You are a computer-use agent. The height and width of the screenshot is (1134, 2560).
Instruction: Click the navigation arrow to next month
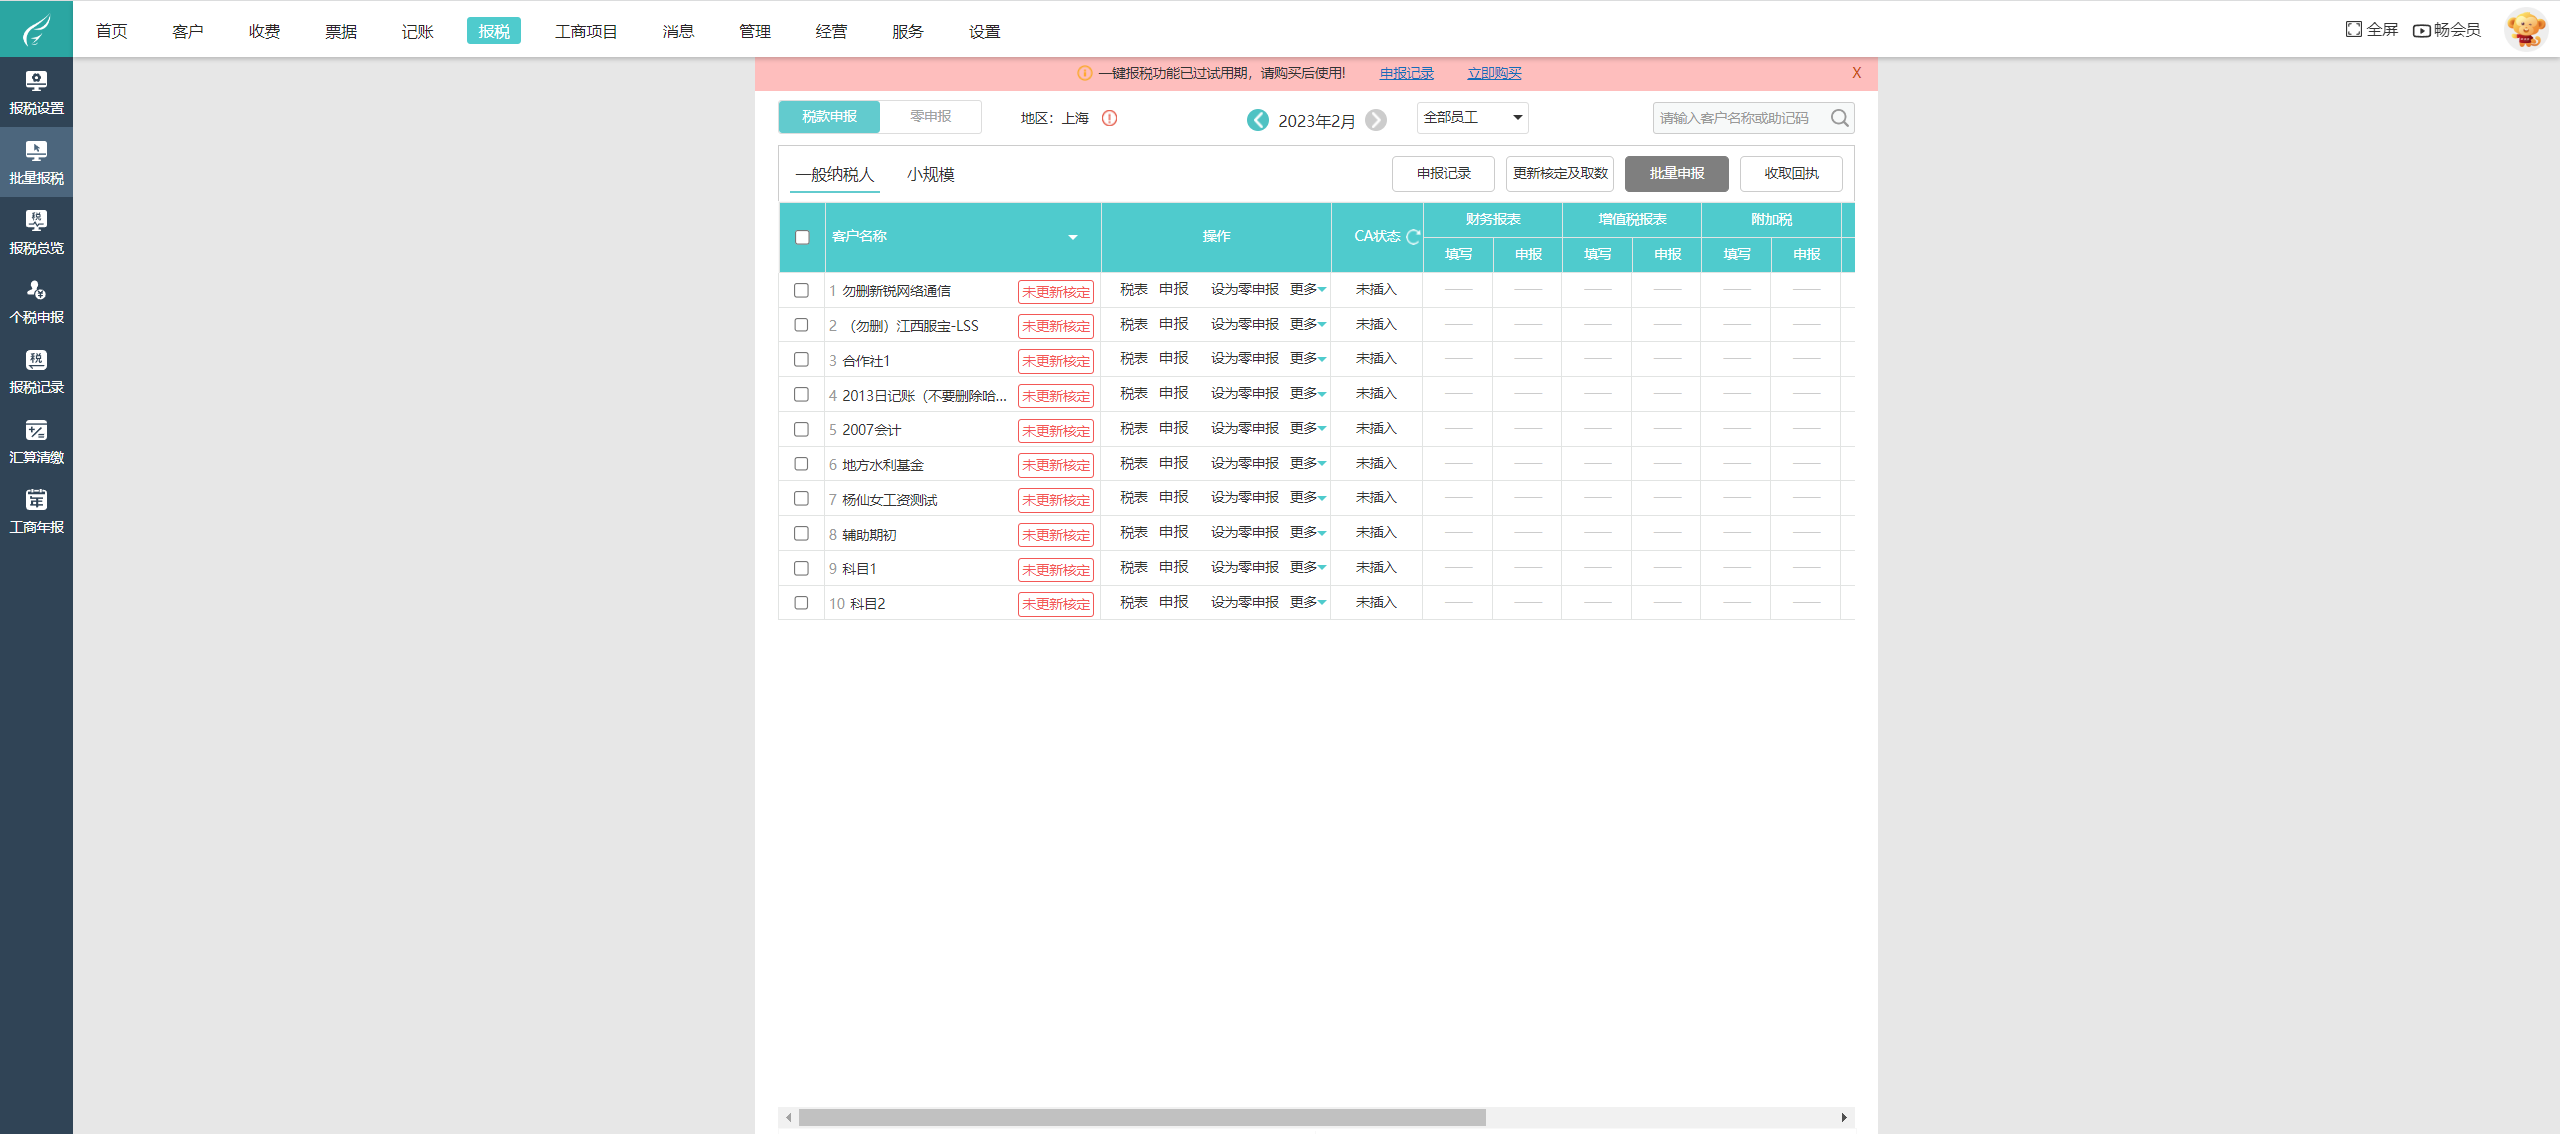(x=1376, y=117)
